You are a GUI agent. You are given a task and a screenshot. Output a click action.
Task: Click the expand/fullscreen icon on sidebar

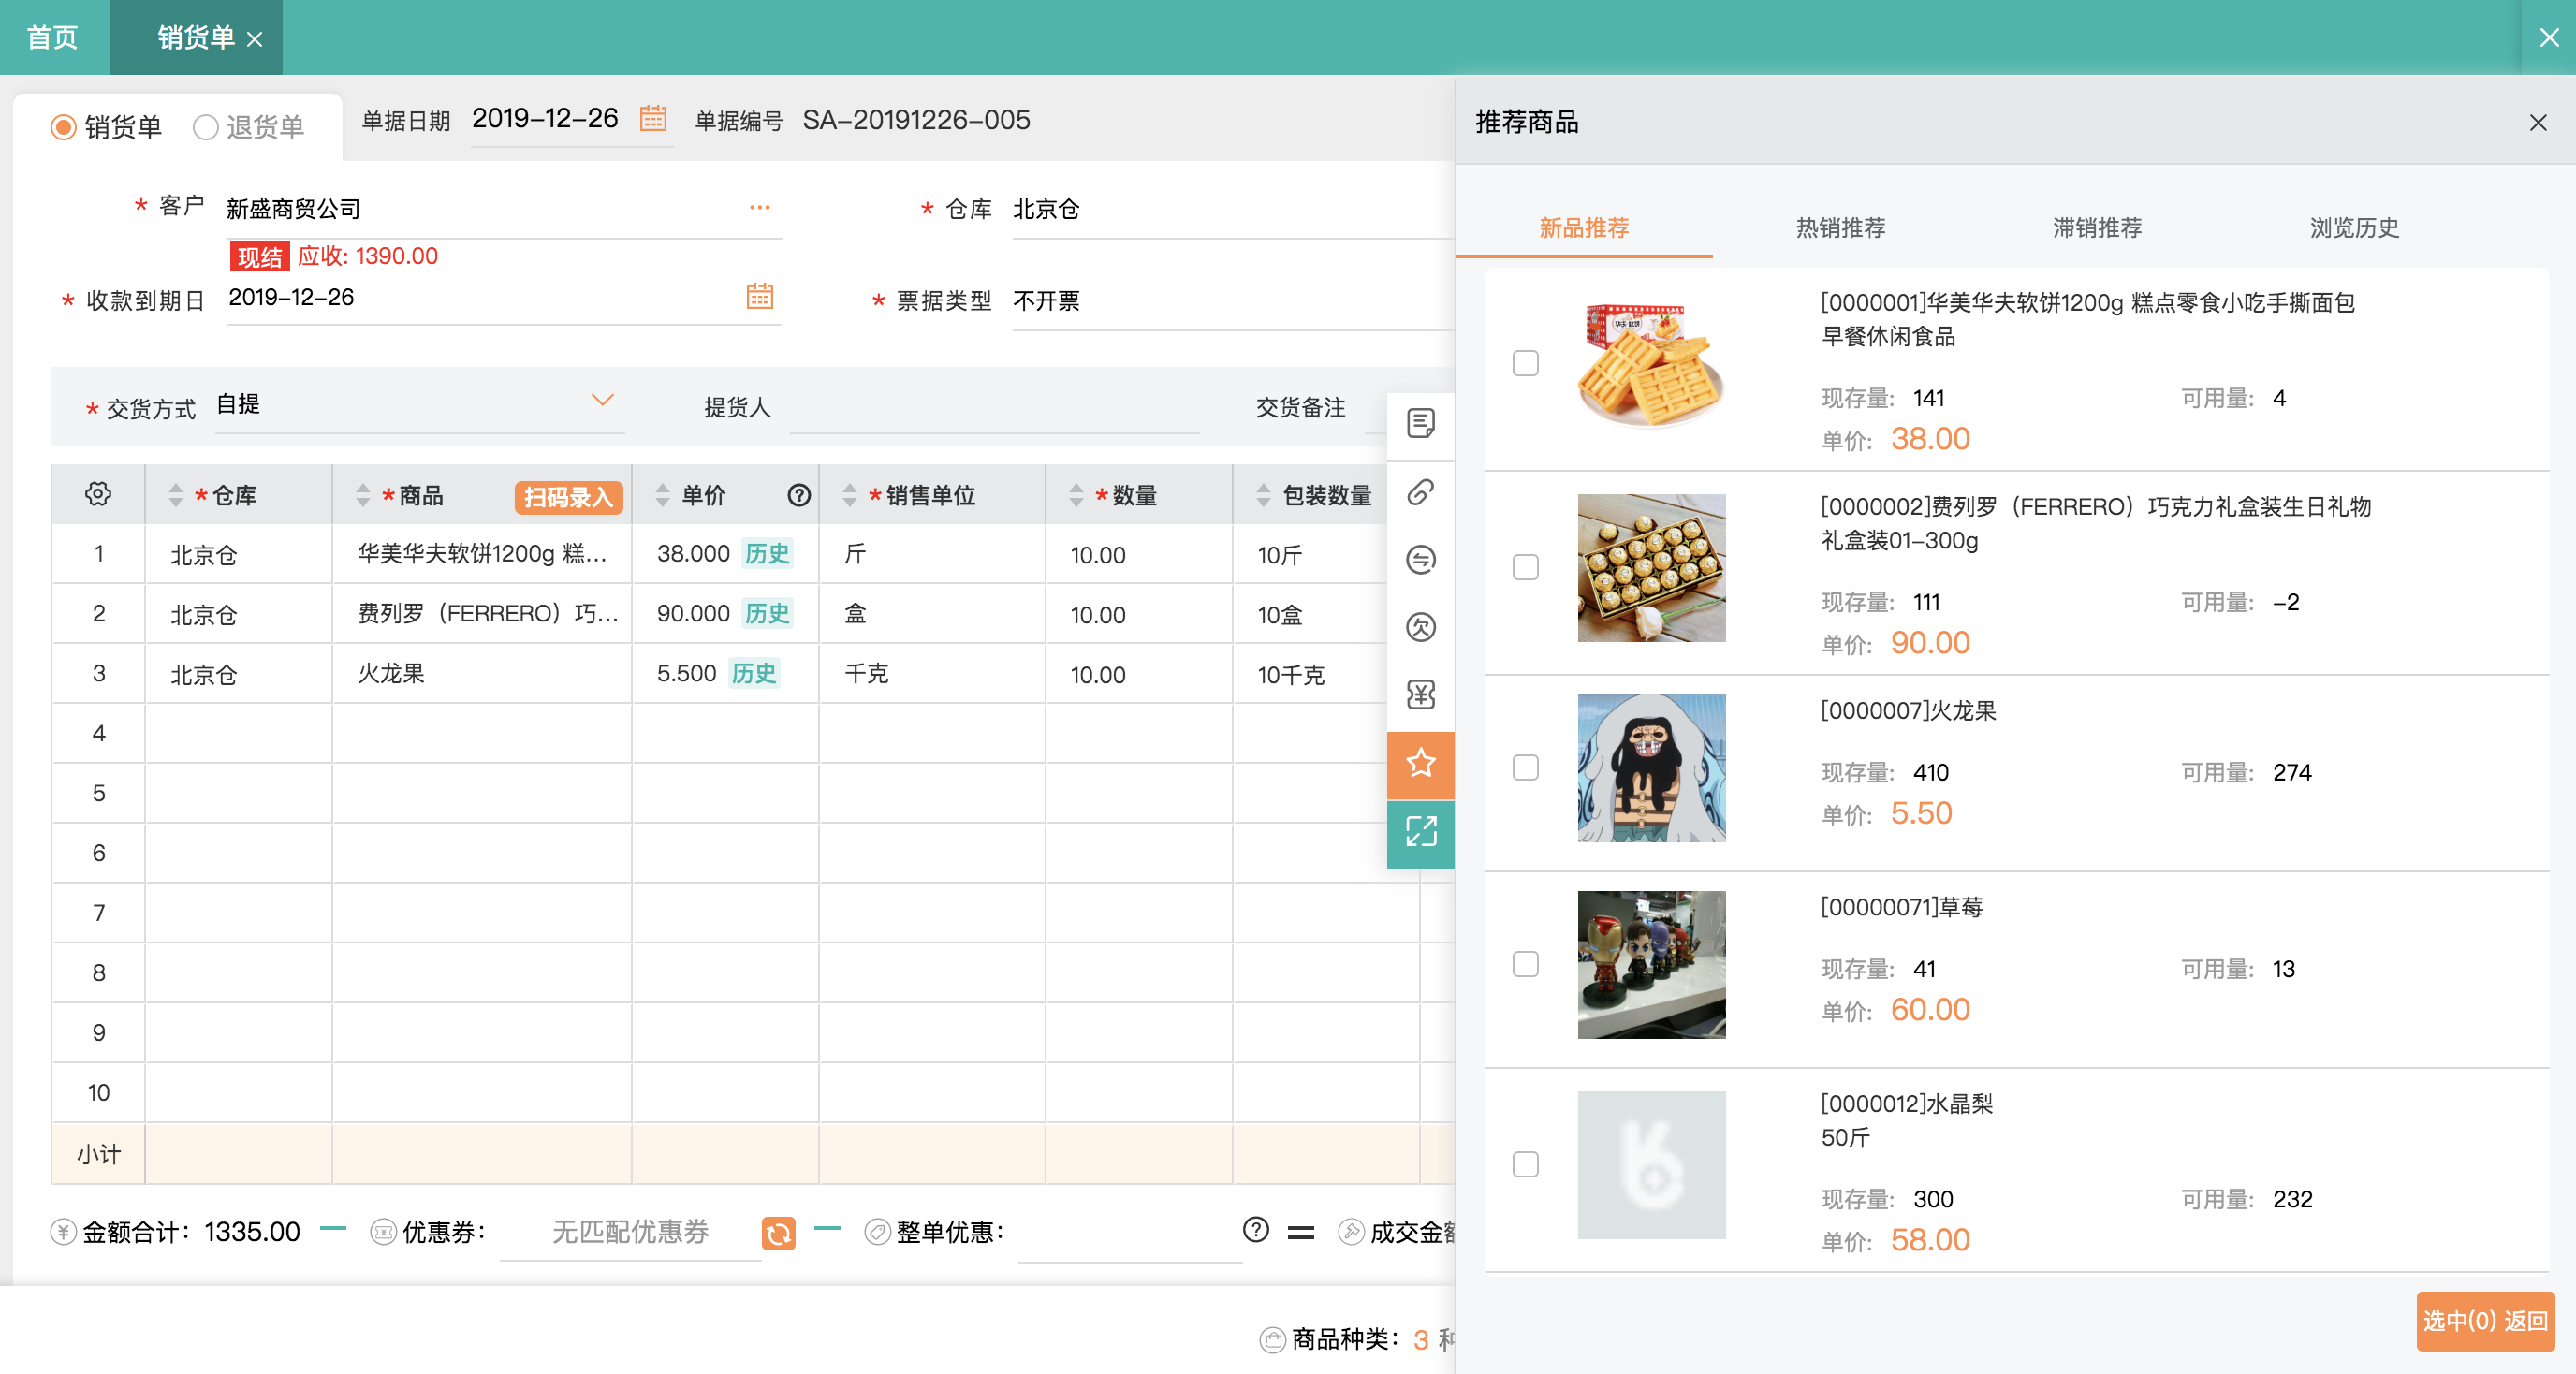[x=1423, y=833]
